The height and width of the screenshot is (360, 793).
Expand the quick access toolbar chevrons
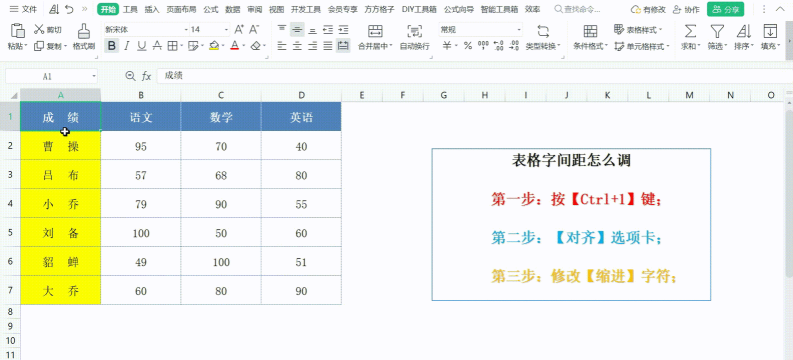pyautogui.click(x=84, y=9)
